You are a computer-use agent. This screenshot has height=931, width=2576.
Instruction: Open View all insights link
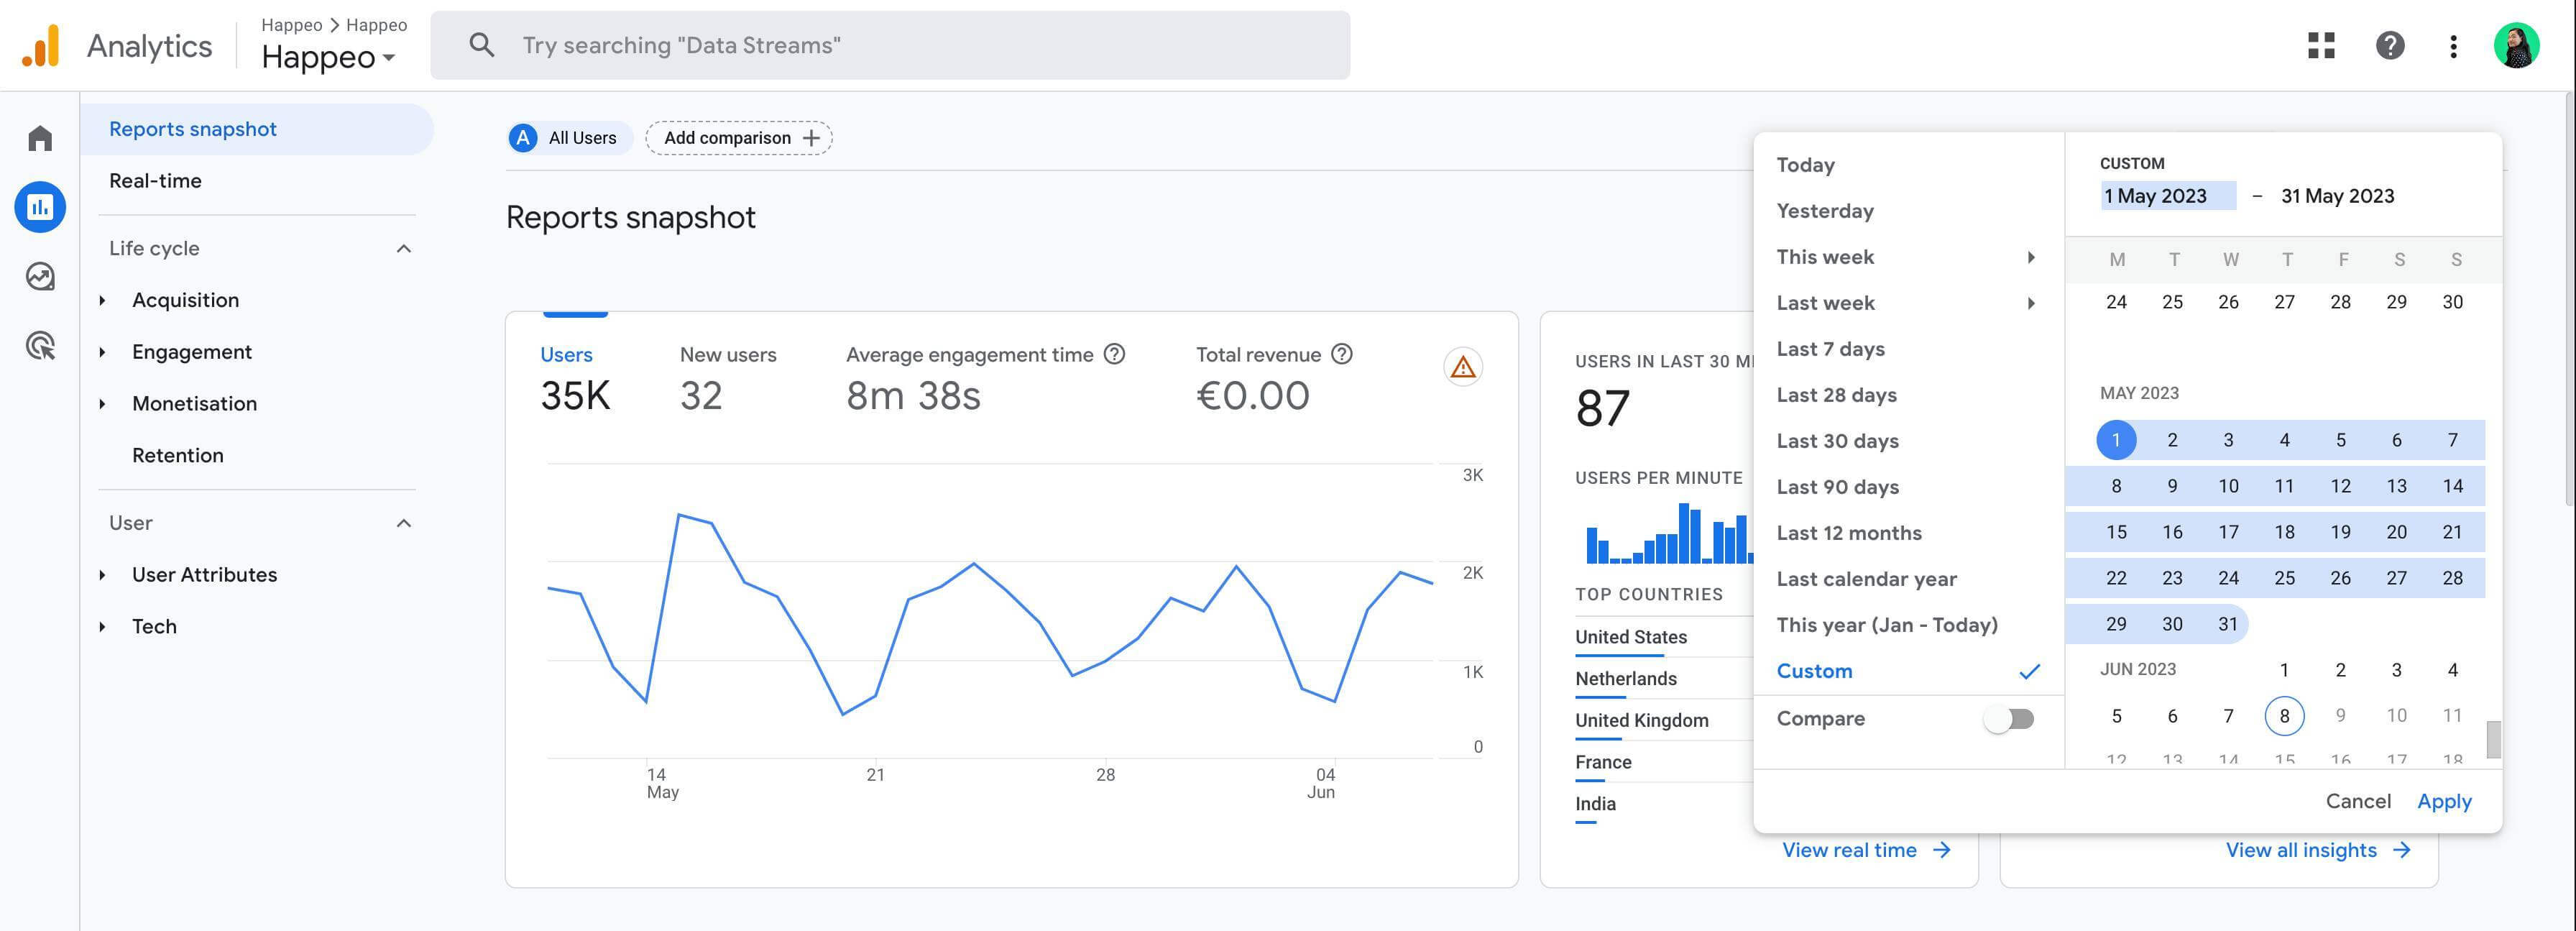(2316, 850)
